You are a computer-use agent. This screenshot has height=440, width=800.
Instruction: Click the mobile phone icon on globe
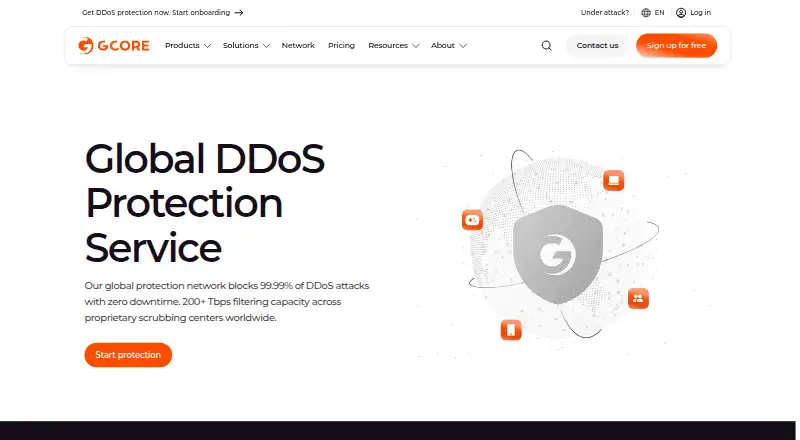511,330
